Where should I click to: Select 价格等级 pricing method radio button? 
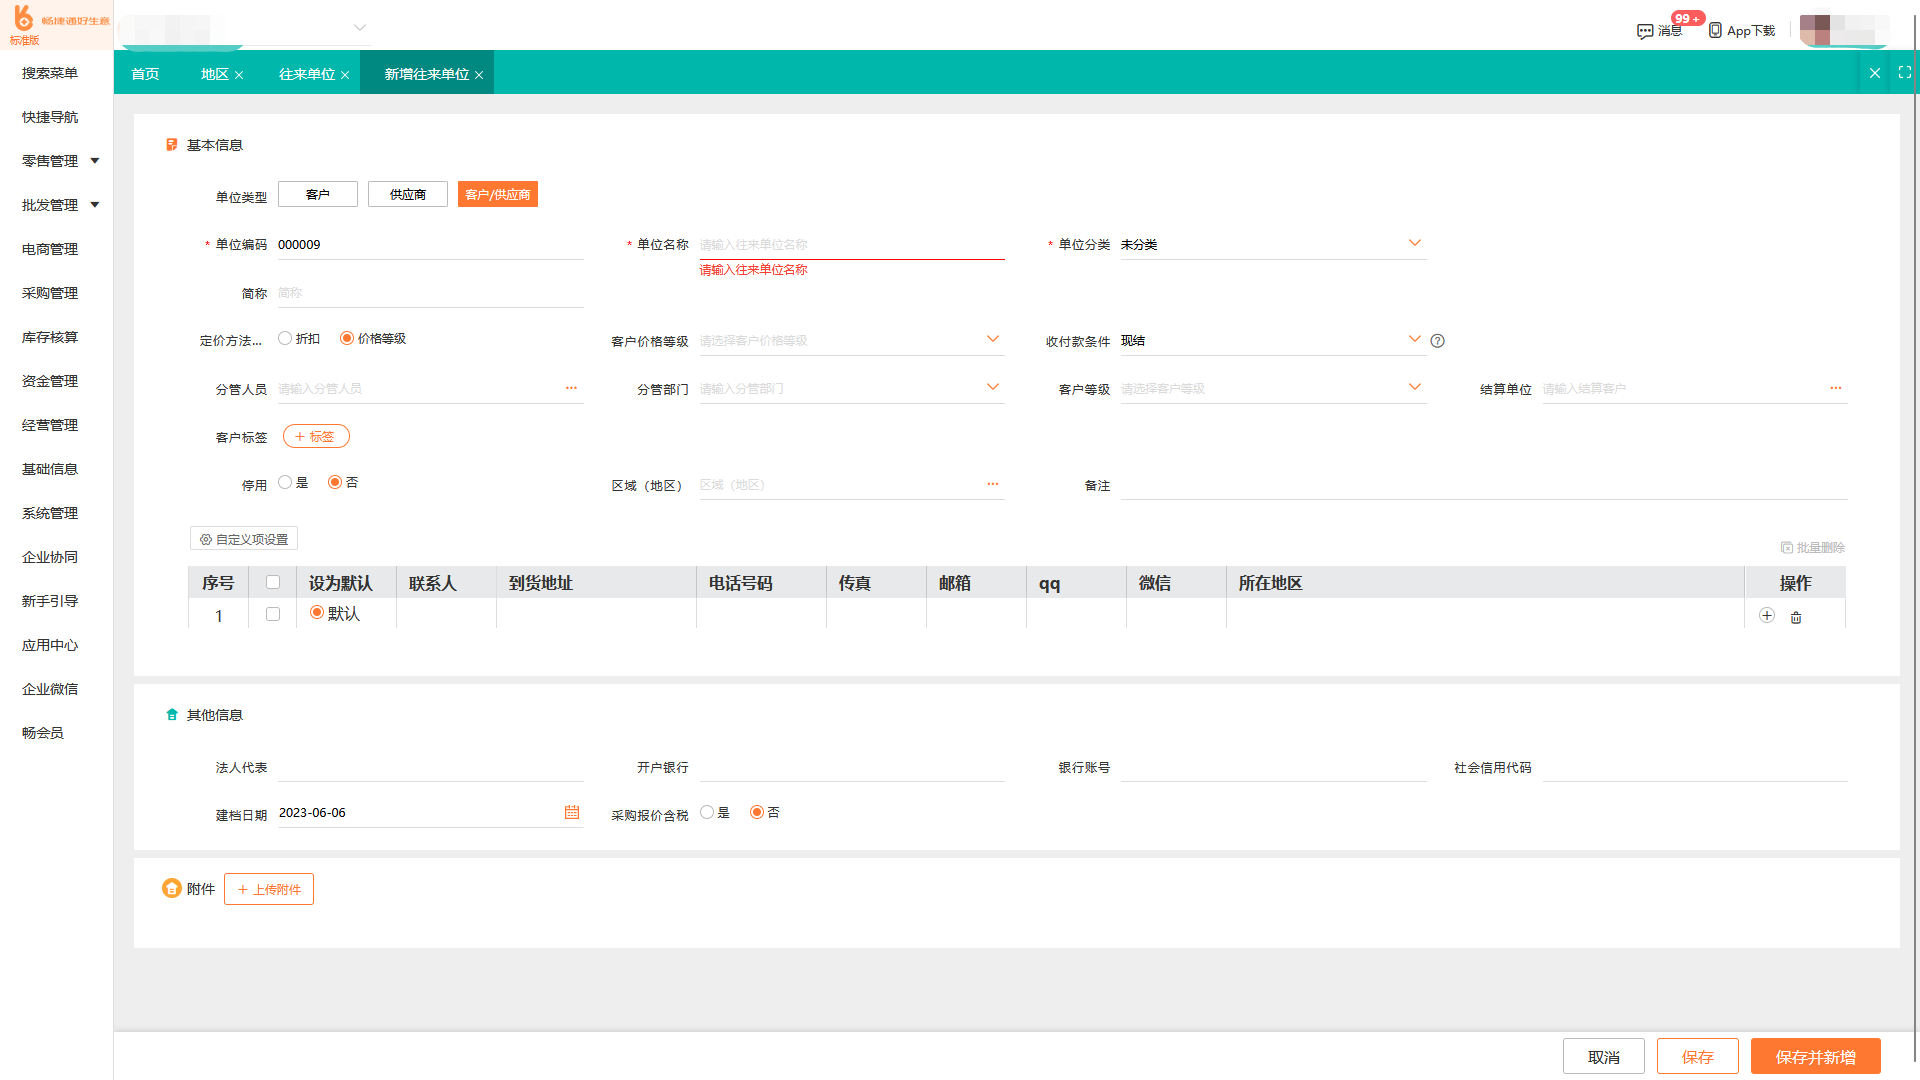(345, 340)
